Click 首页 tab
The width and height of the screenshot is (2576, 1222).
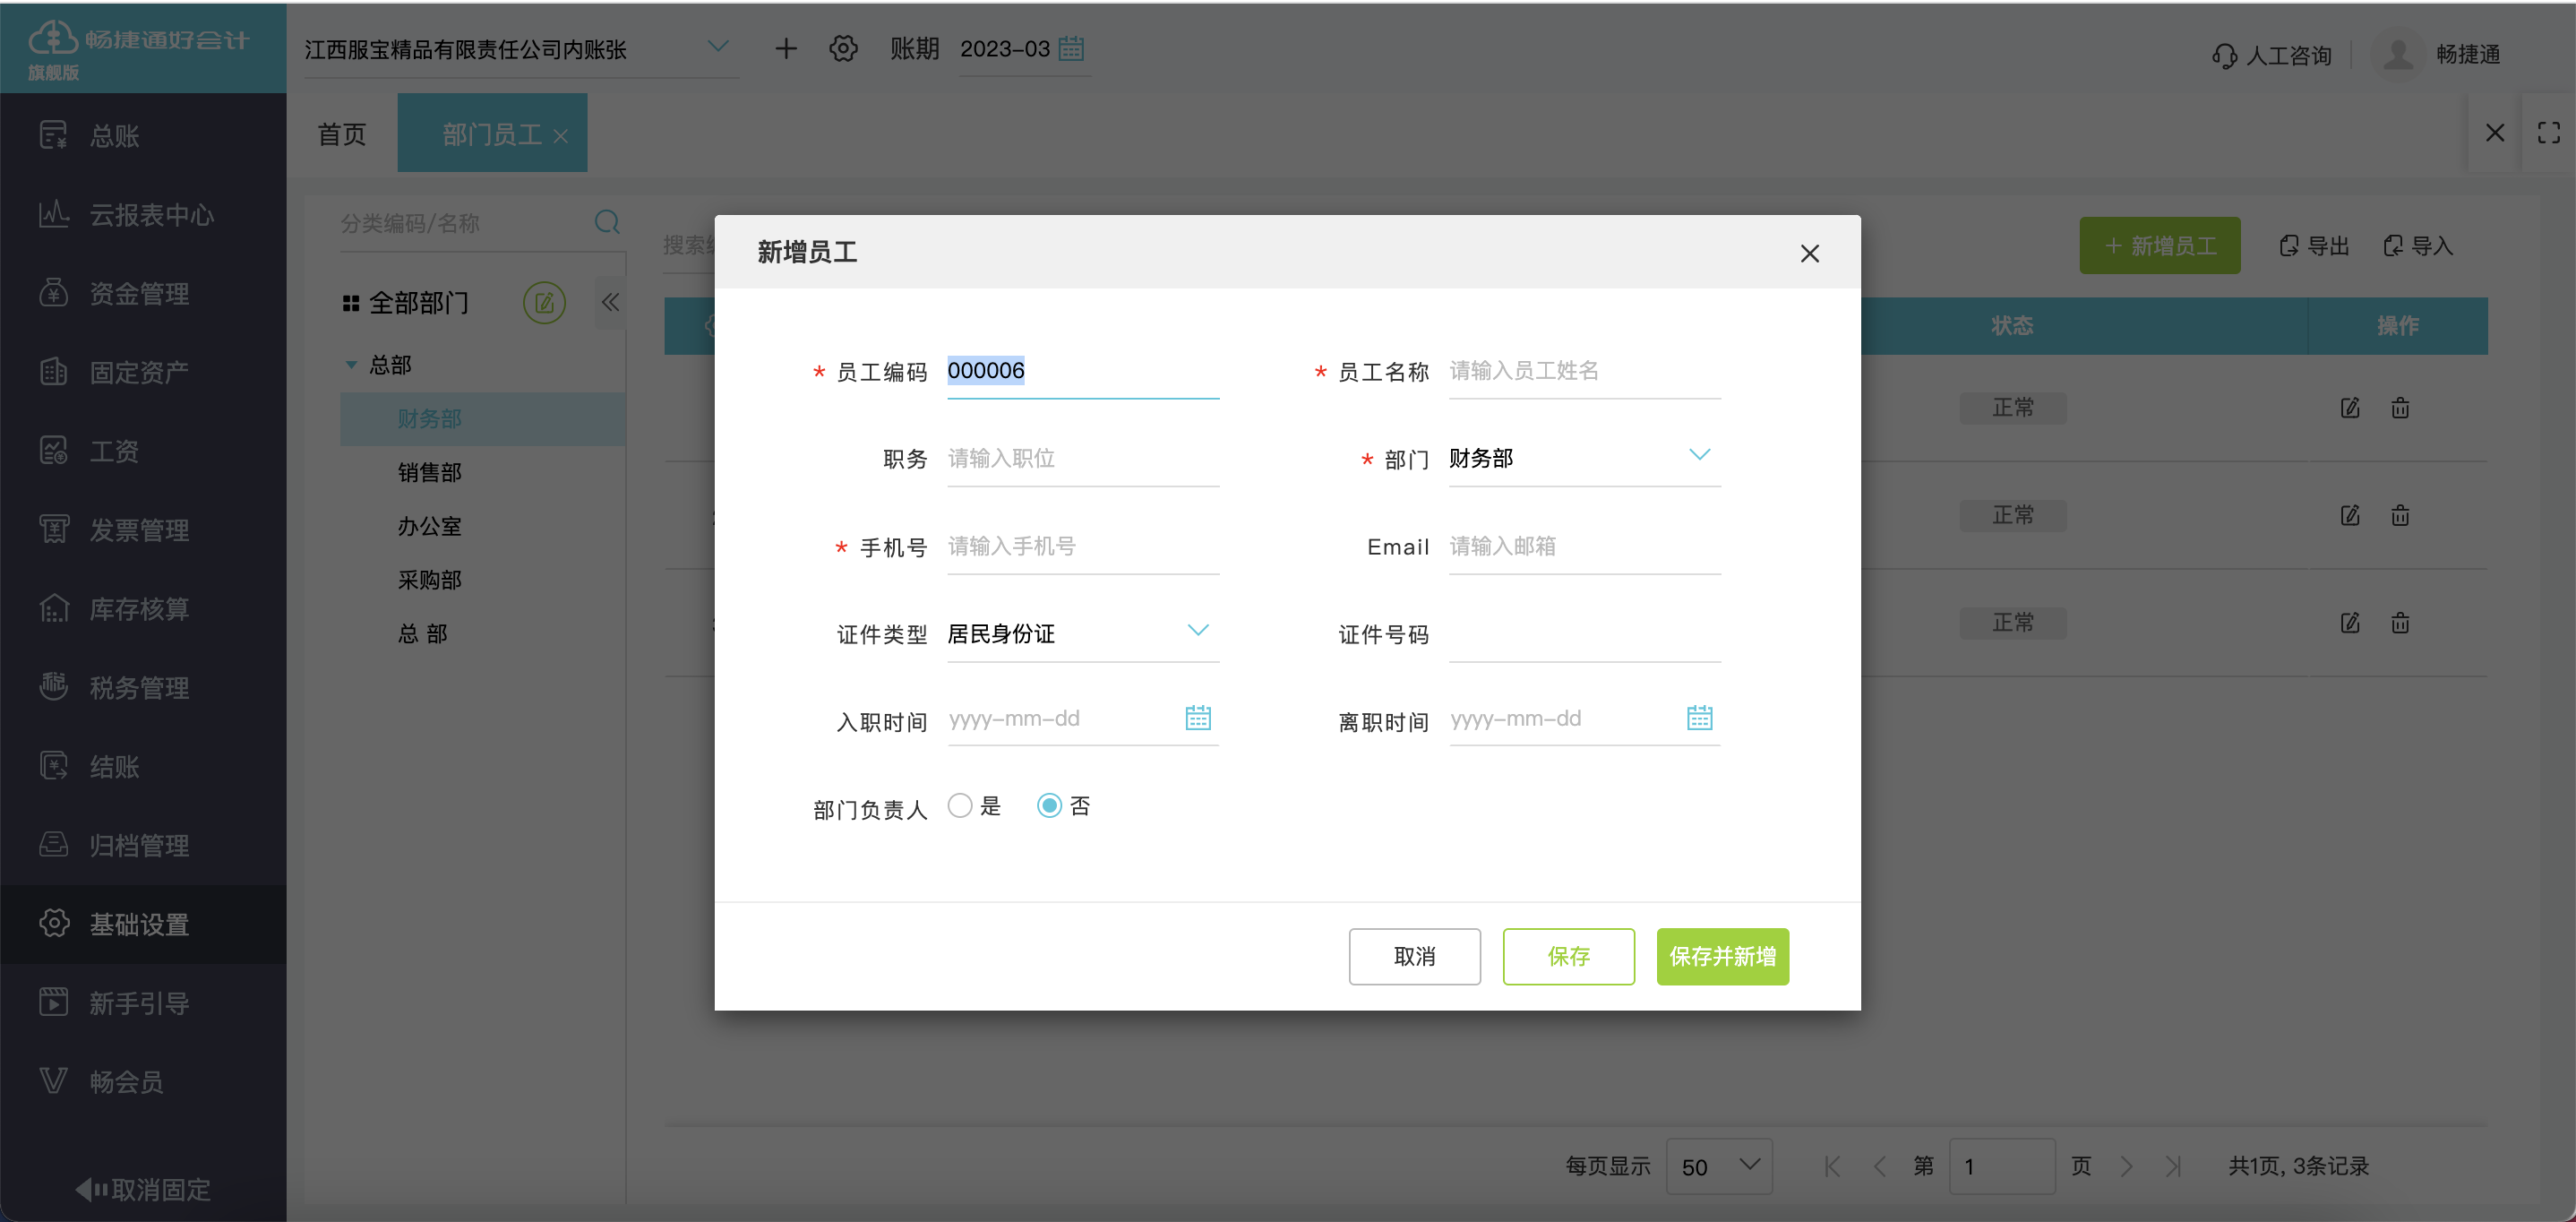[x=342, y=134]
